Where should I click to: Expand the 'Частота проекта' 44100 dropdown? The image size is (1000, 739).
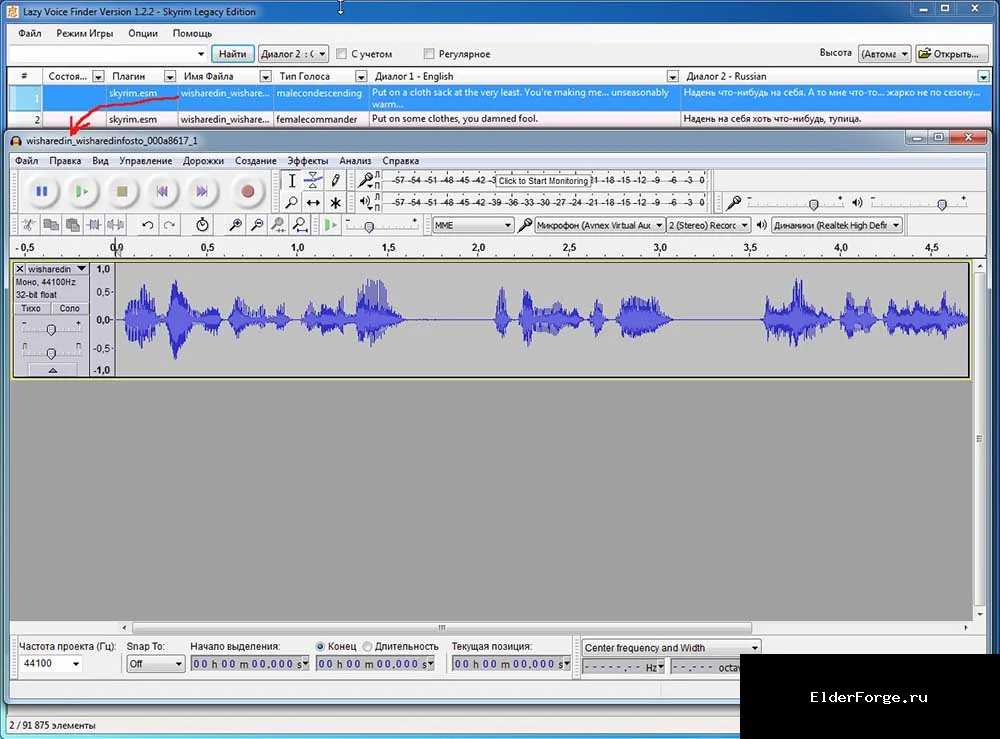(76, 664)
